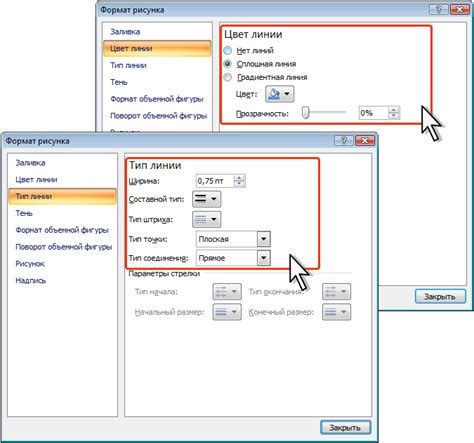Click Закрыть button in back dialog
Image resolution: width=474 pixels, height=443 pixels.
440,296
